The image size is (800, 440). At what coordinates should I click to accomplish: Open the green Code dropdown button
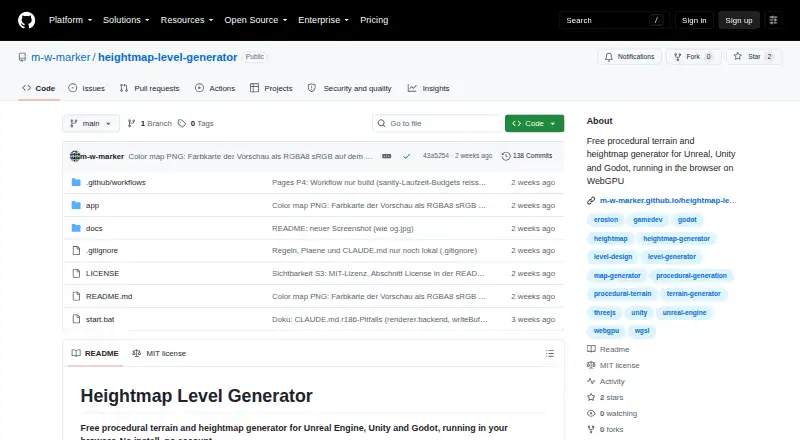point(534,124)
